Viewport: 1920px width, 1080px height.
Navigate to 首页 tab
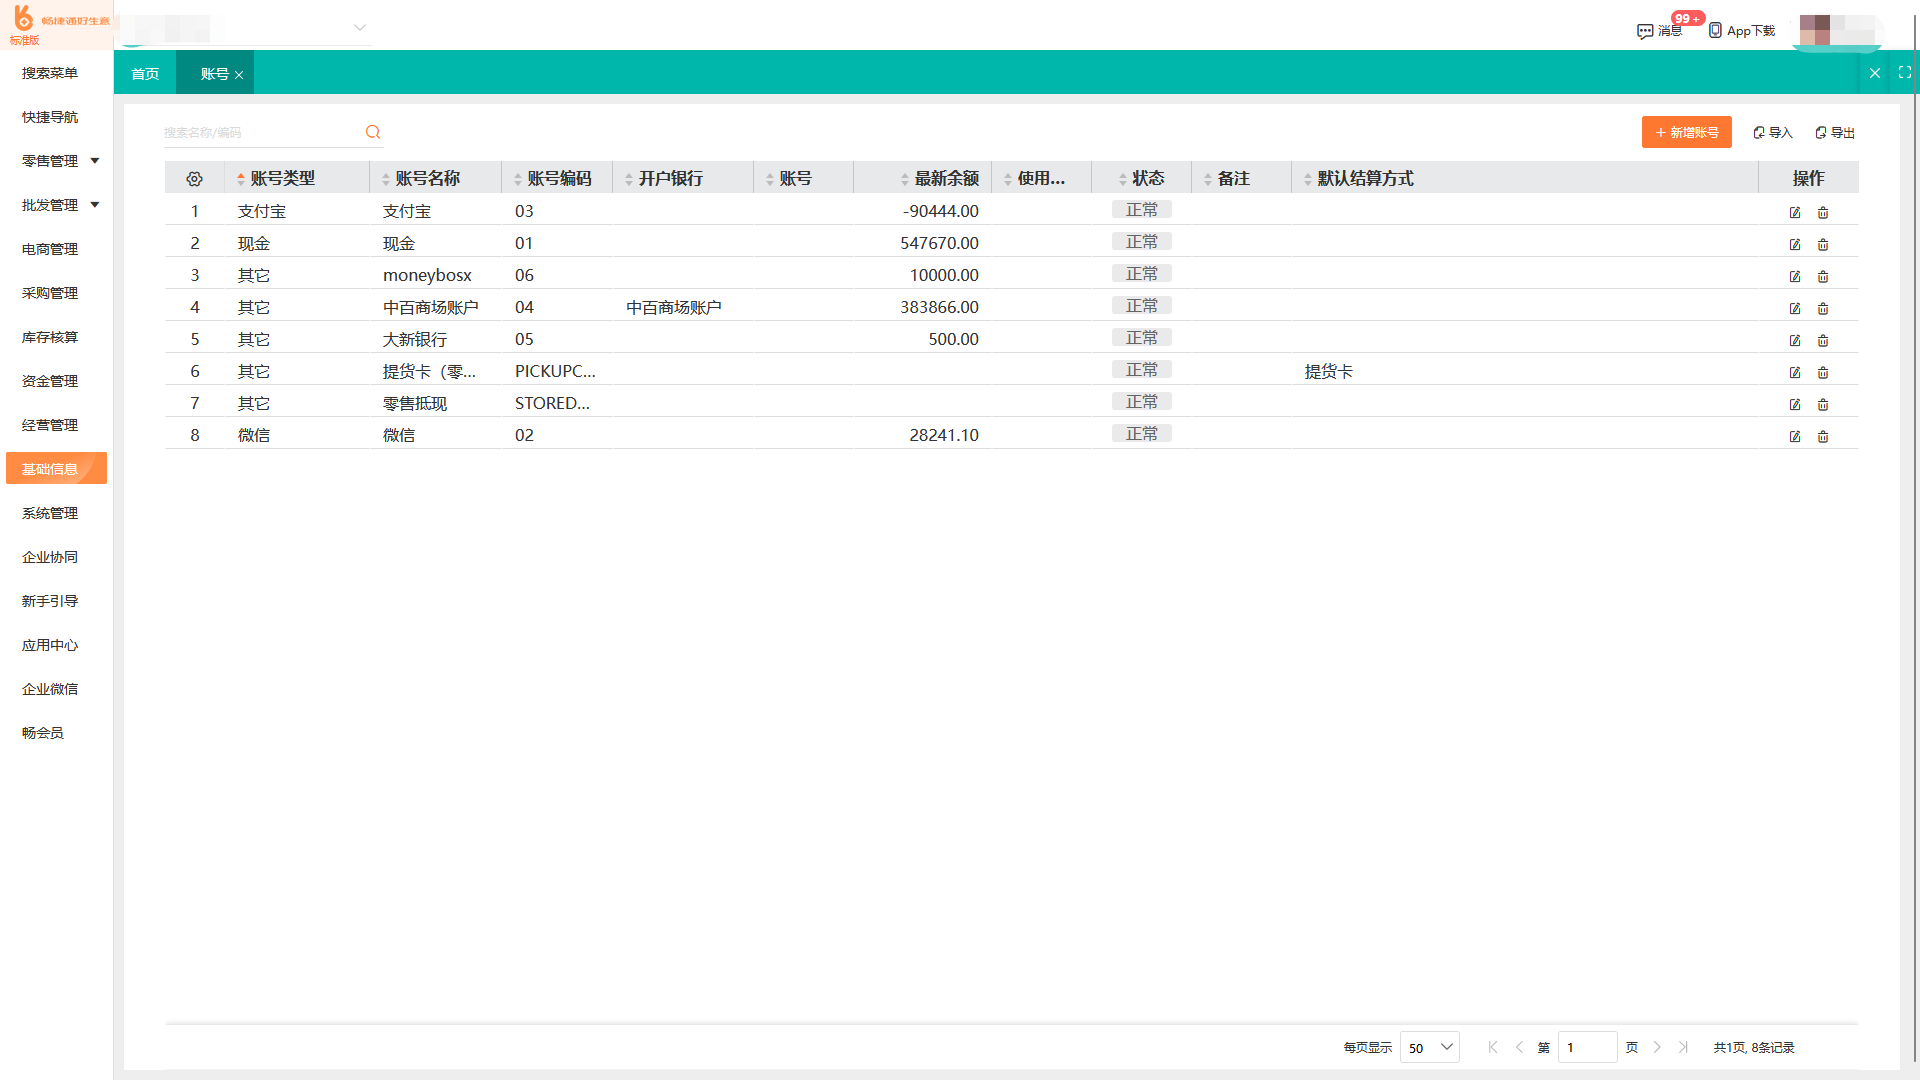144,73
